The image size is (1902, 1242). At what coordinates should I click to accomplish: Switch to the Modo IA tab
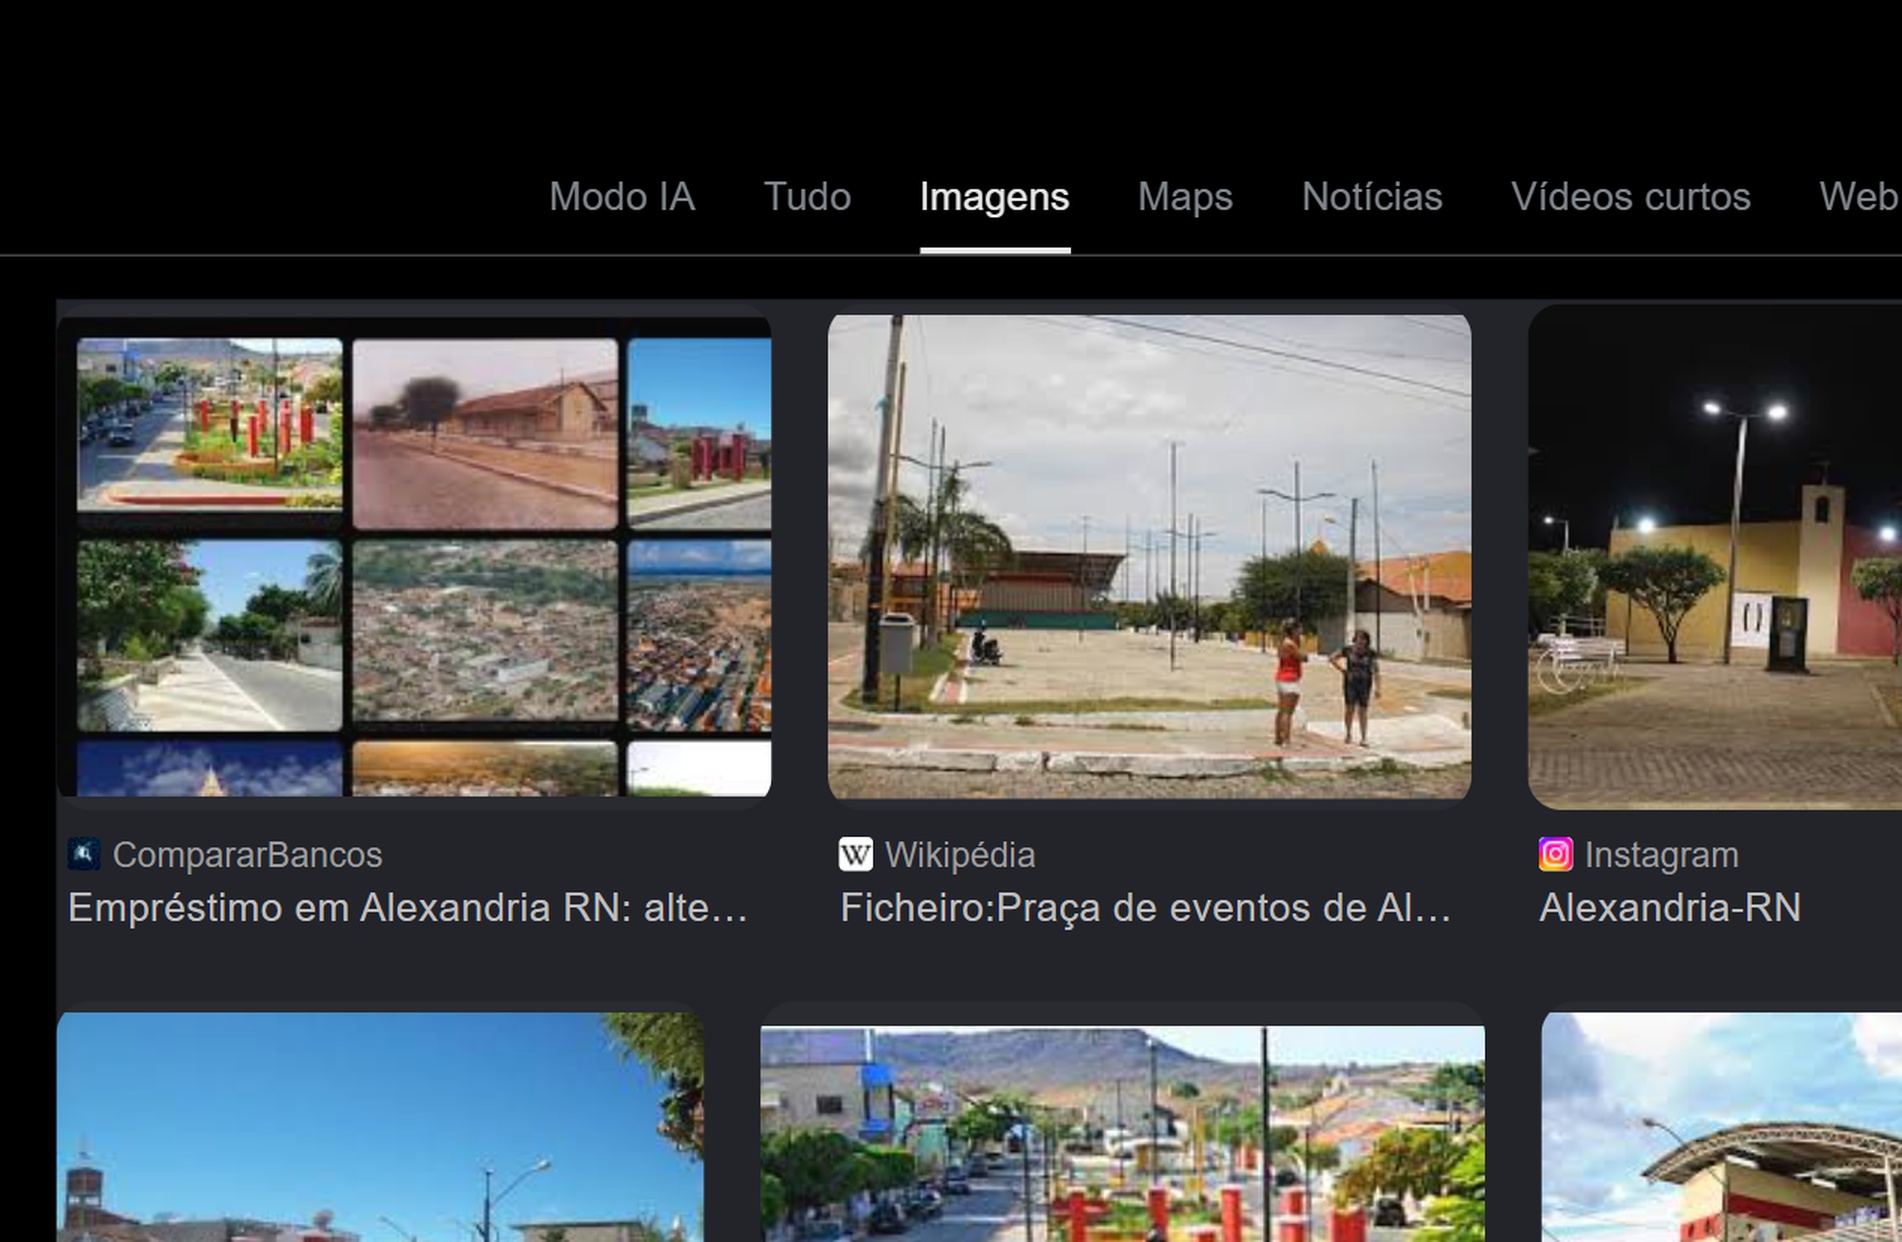click(x=621, y=197)
